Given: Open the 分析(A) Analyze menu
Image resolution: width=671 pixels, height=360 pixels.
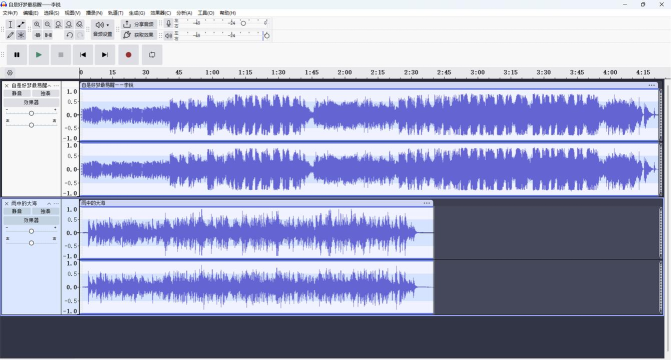Looking at the screenshot, I should (x=184, y=13).
